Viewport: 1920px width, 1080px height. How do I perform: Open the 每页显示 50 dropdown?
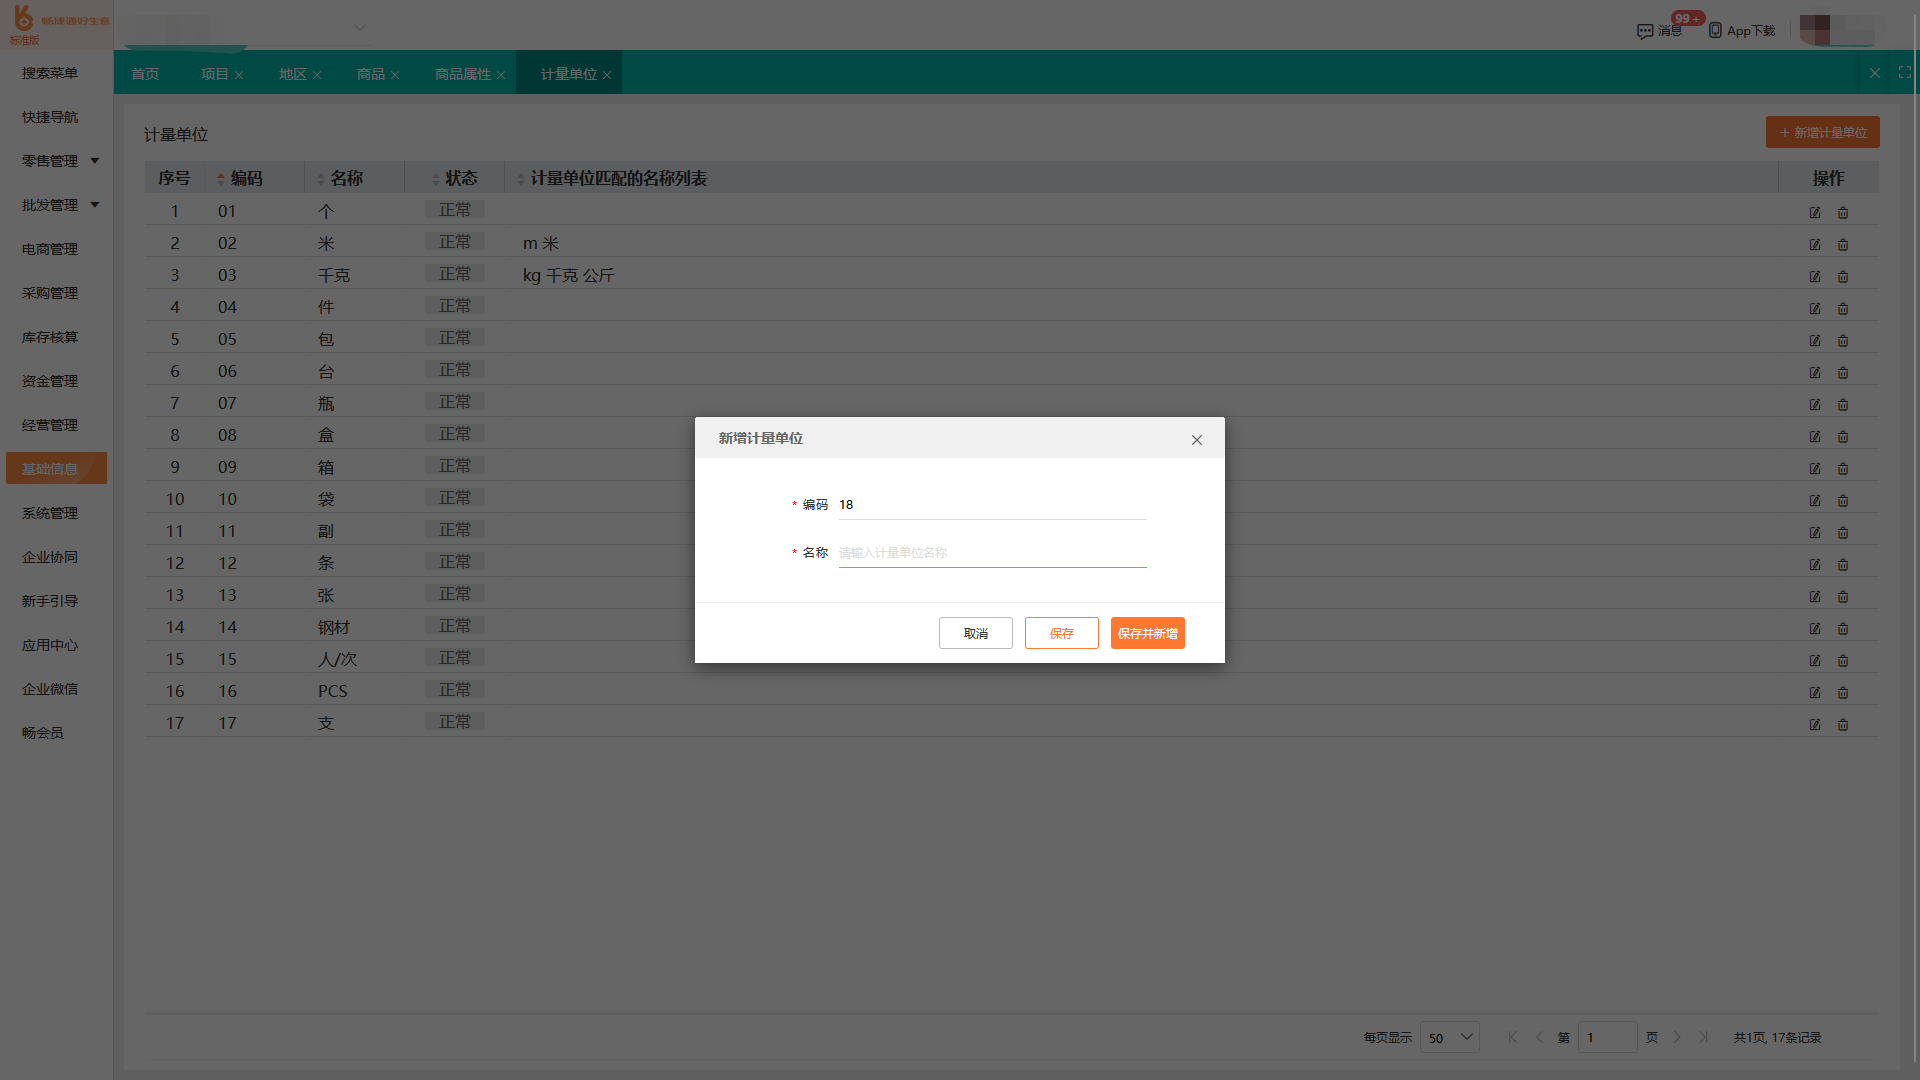[x=1451, y=1036]
